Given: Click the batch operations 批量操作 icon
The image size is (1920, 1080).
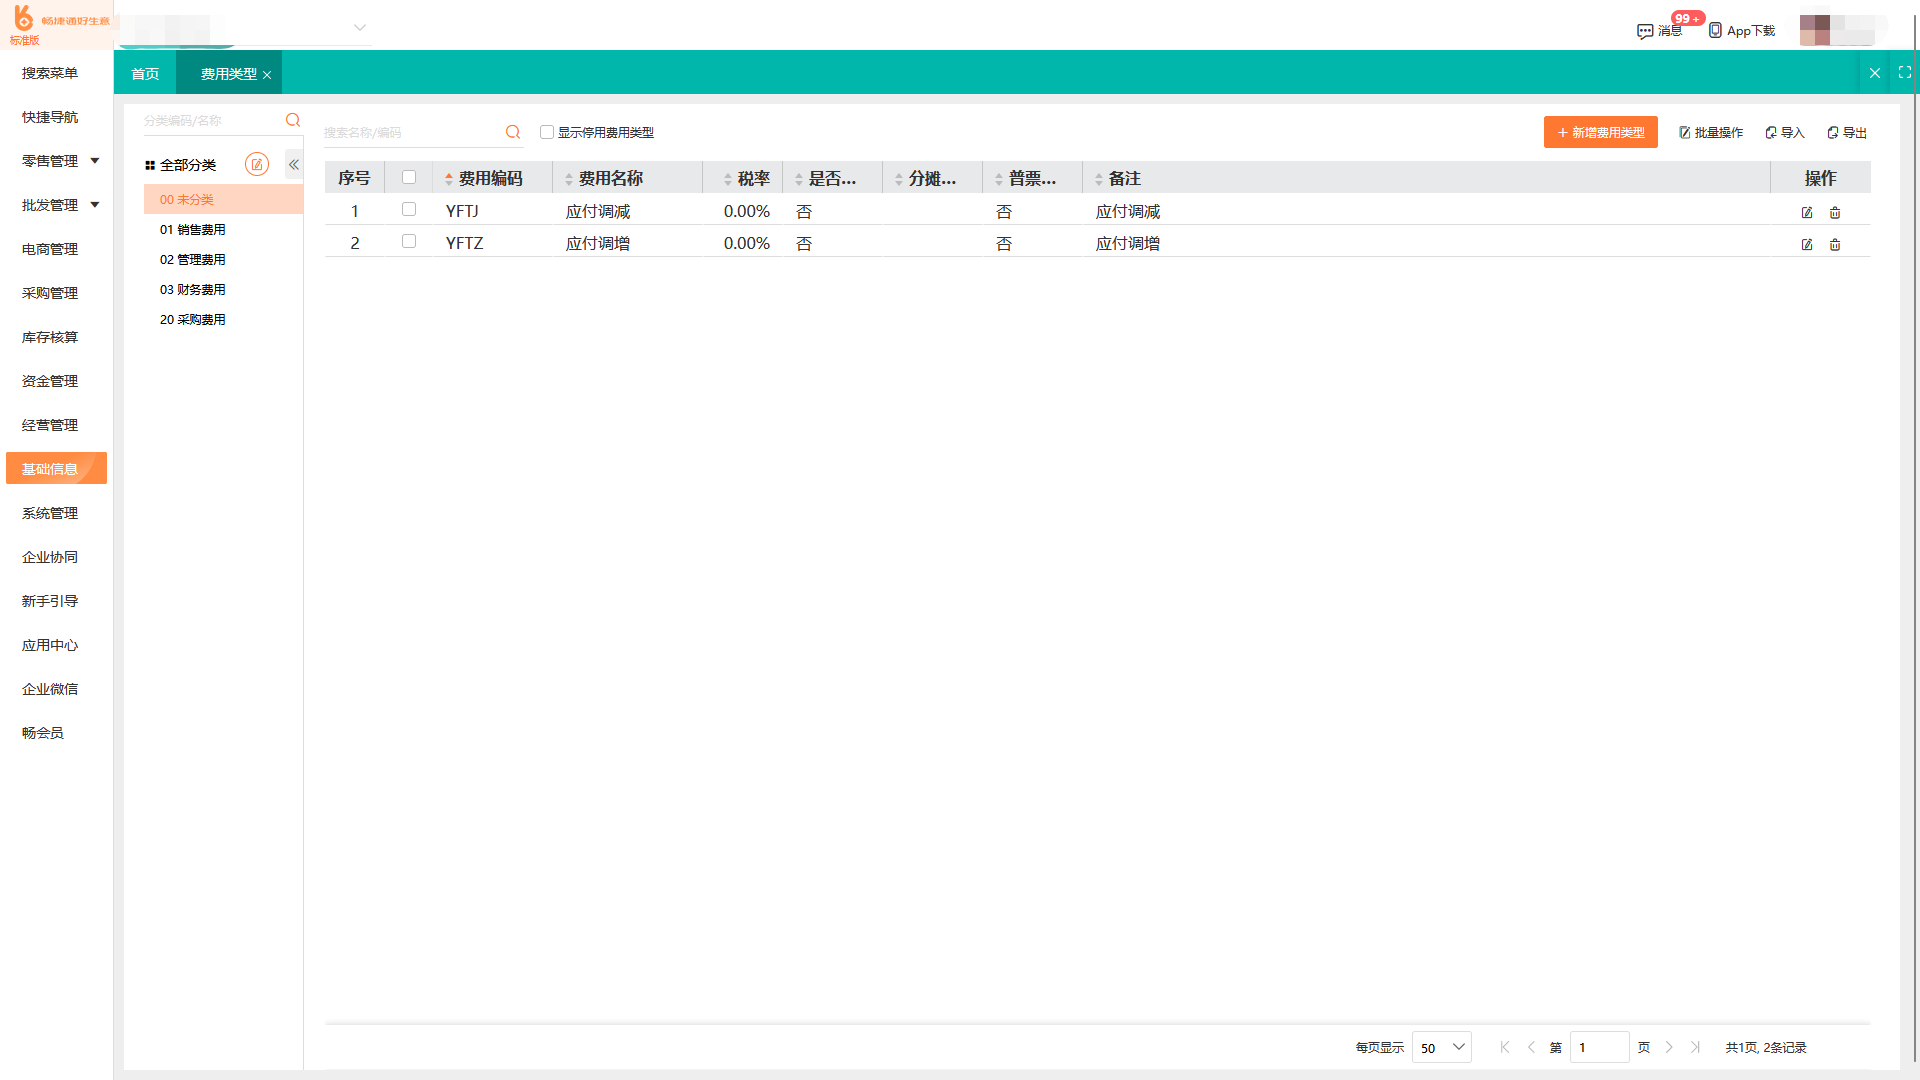Looking at the screenshot, I should point(1710,132).
